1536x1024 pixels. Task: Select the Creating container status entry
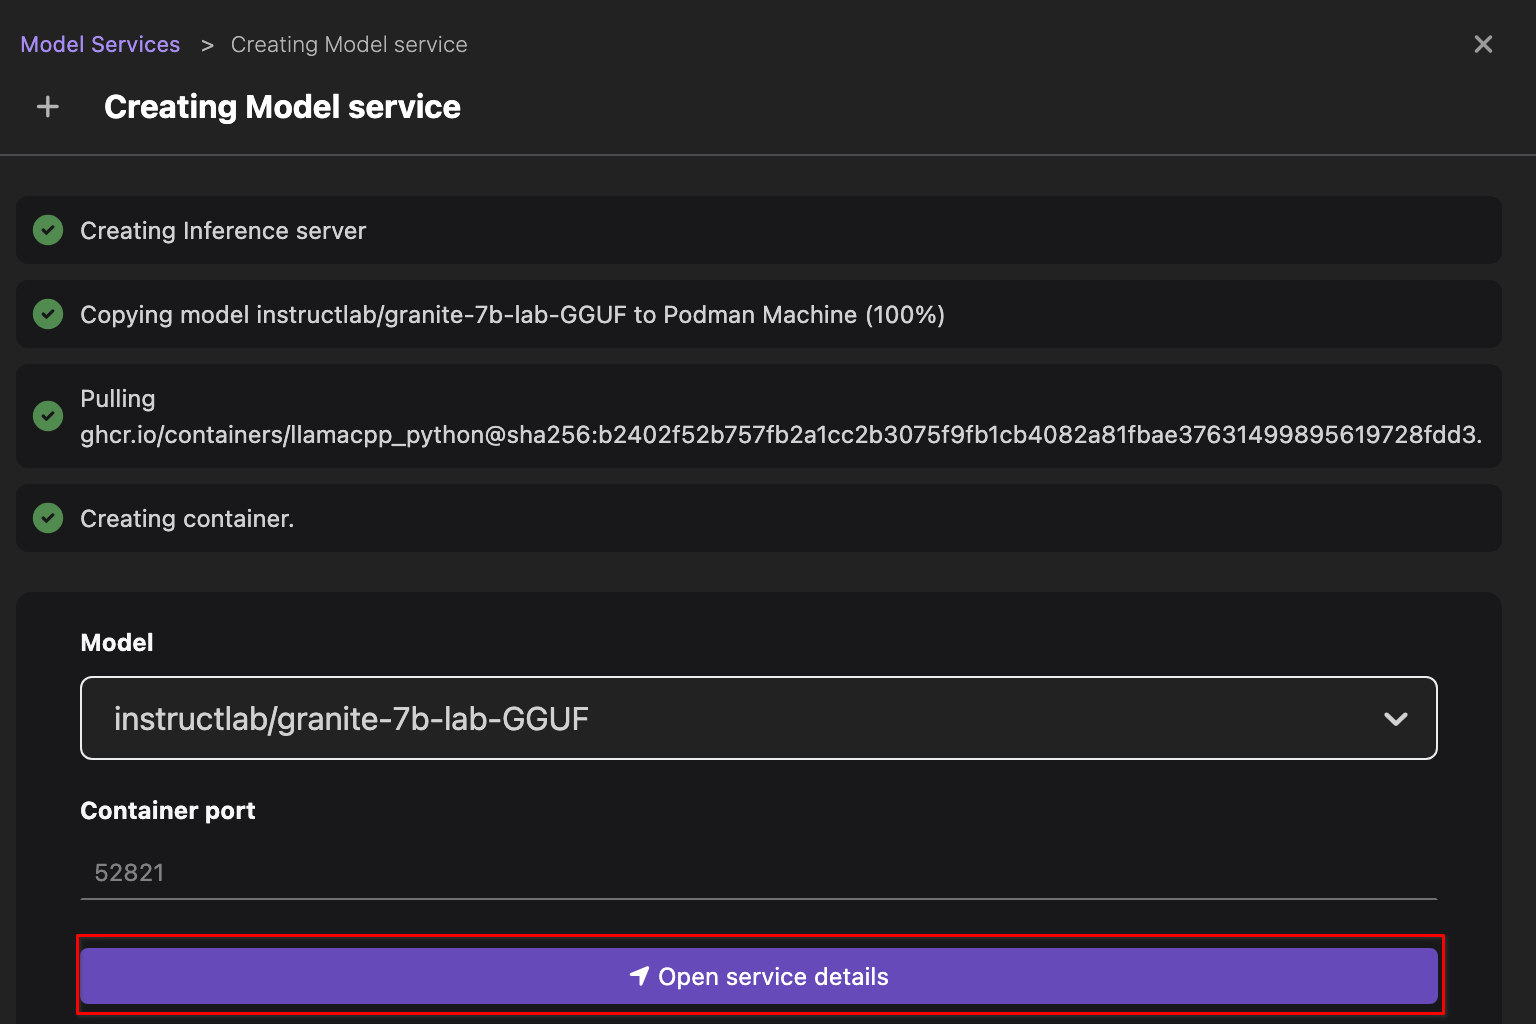point(758,518)
